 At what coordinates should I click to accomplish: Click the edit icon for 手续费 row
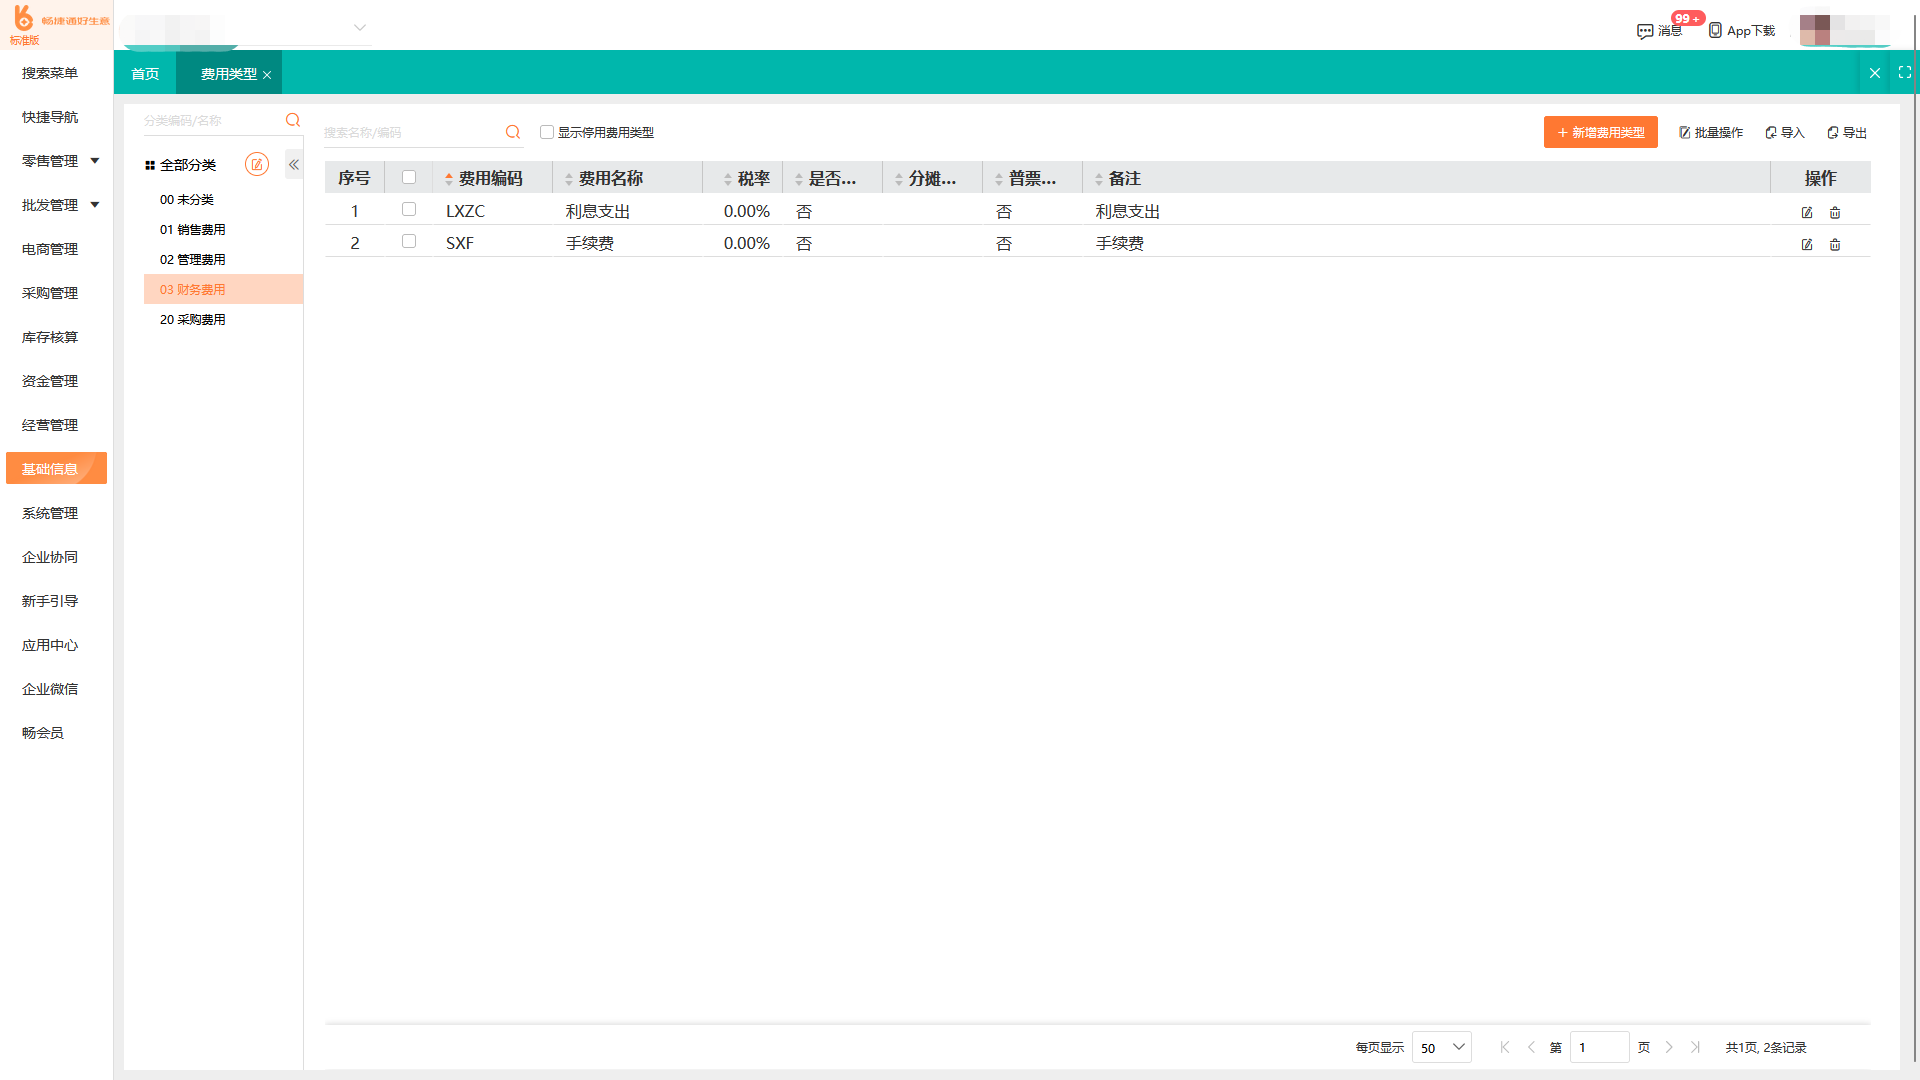click(1807, 244)
